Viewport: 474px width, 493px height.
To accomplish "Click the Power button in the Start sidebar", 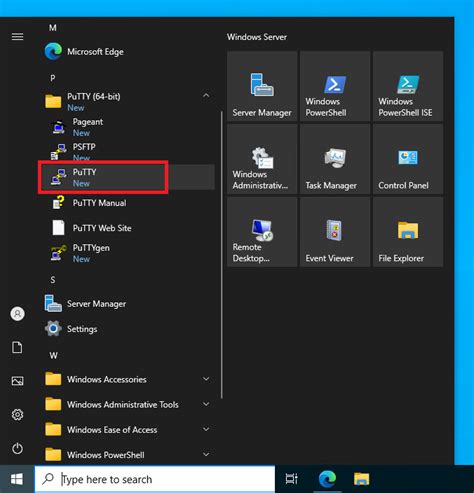I will [17, 448].
